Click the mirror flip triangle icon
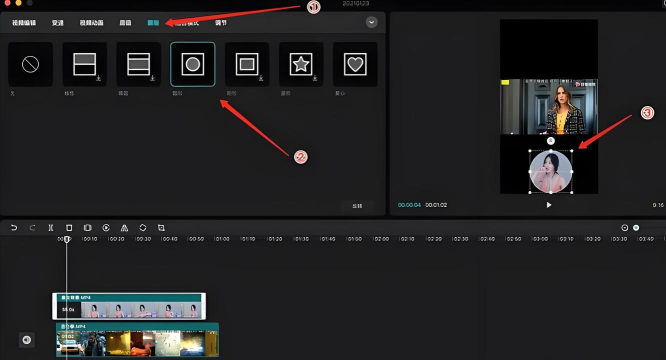 coord(124,228)
